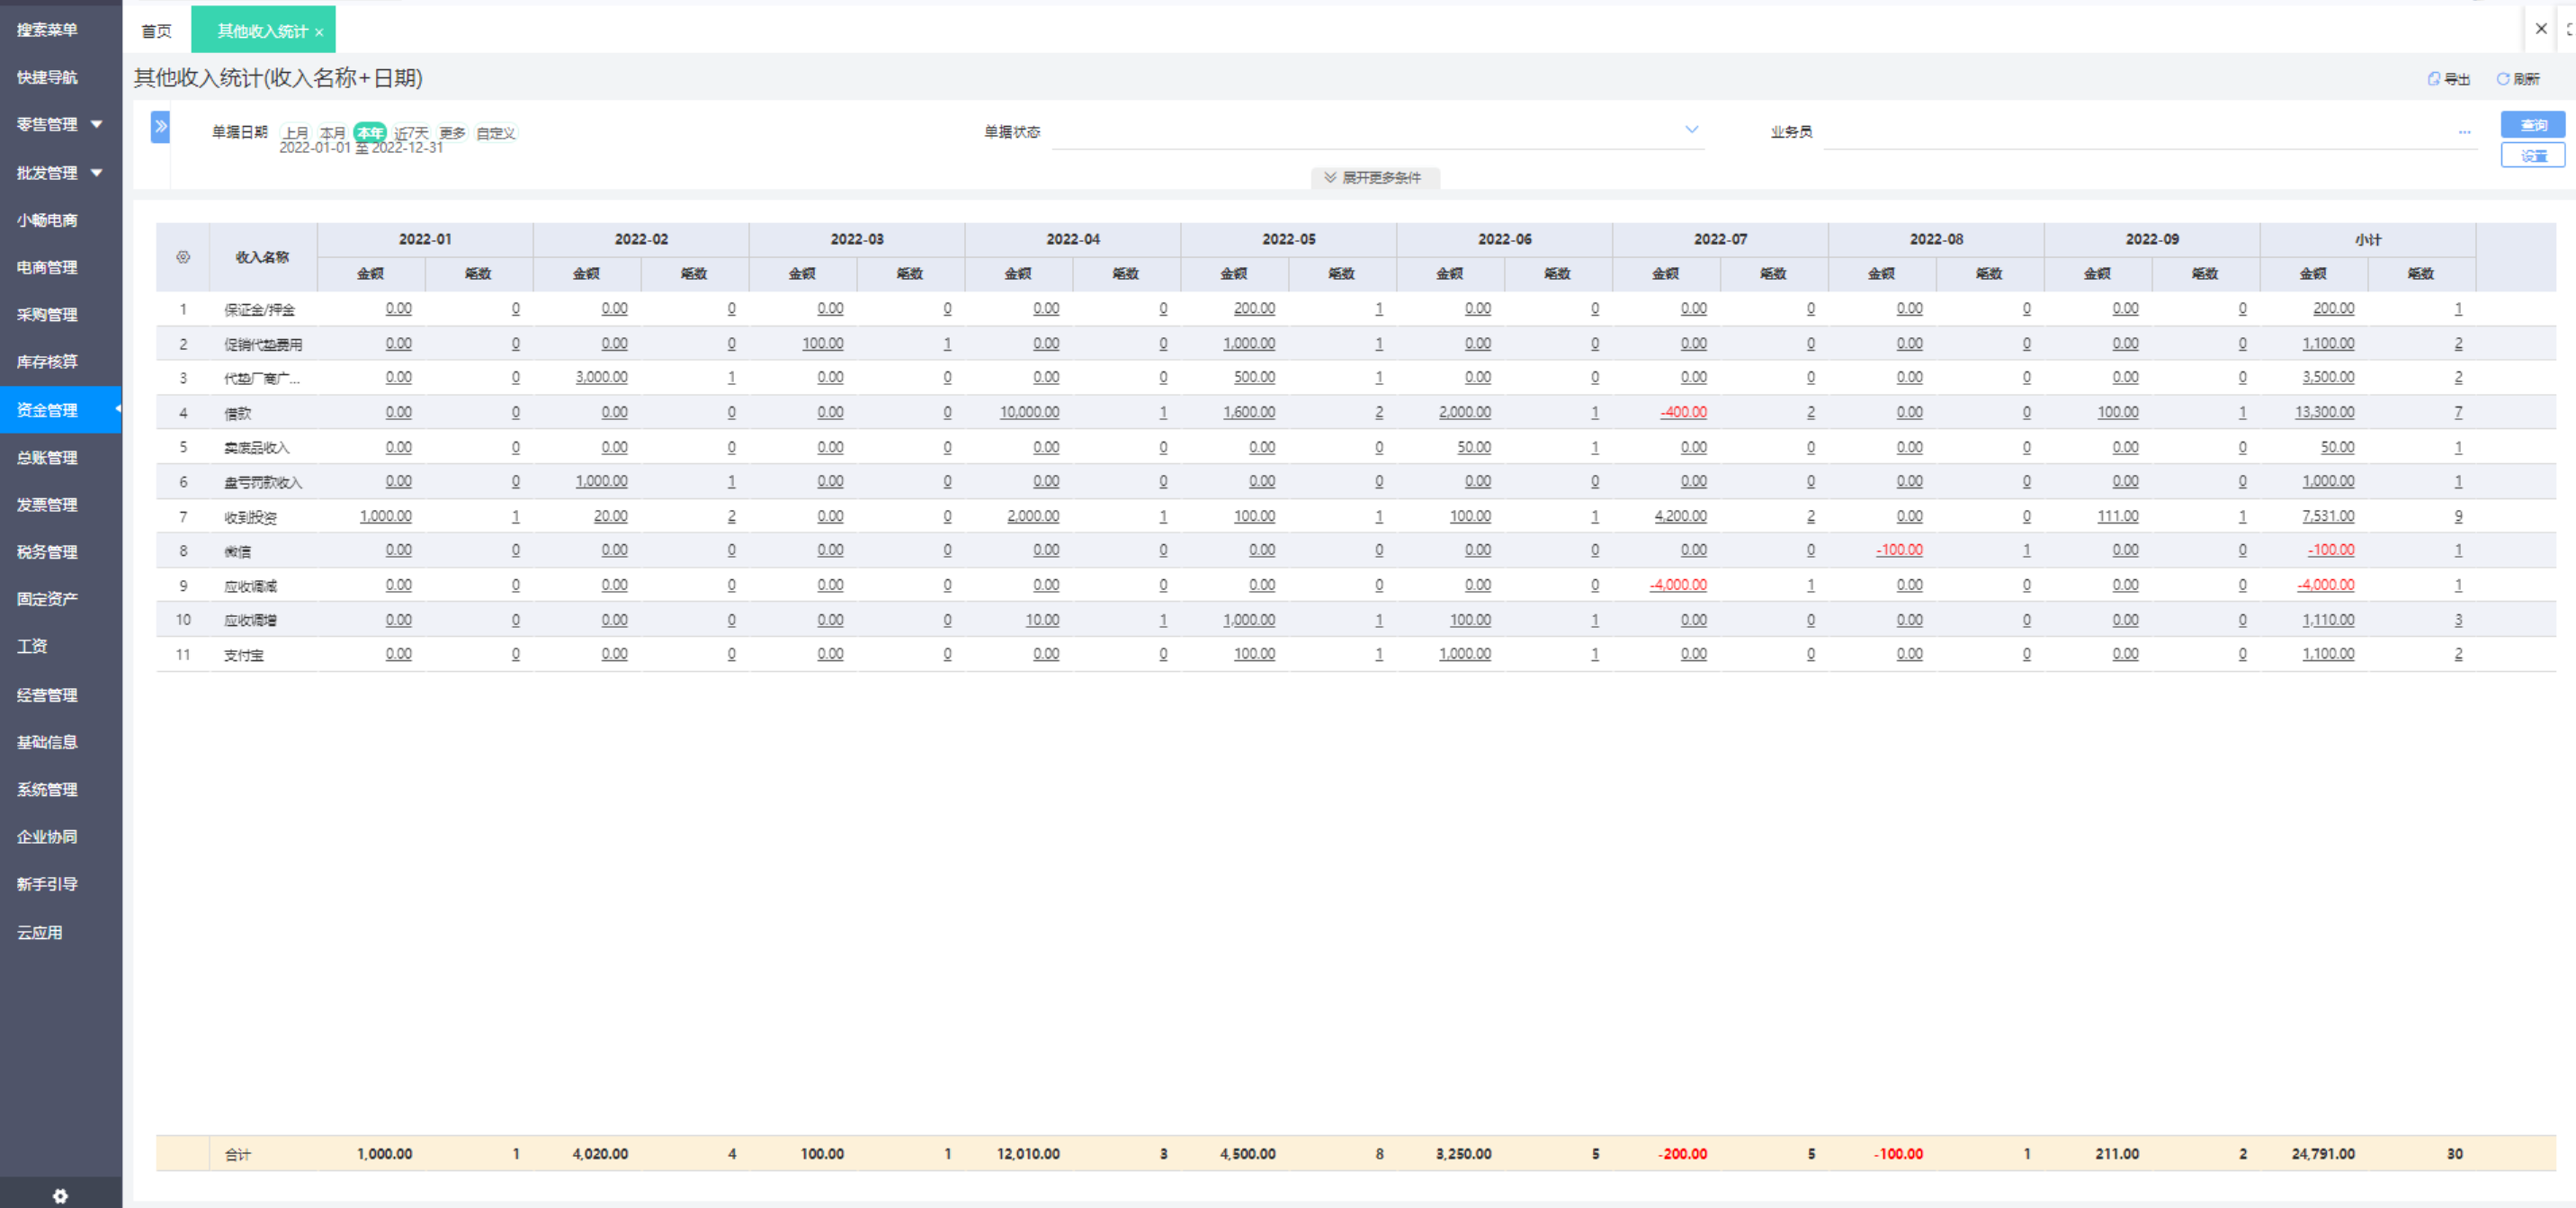The width and height of the screenshot is (2576, 1208).
Task: Click the 零售管理 sidebar expand icon
Action: click(x=97, y=123)
